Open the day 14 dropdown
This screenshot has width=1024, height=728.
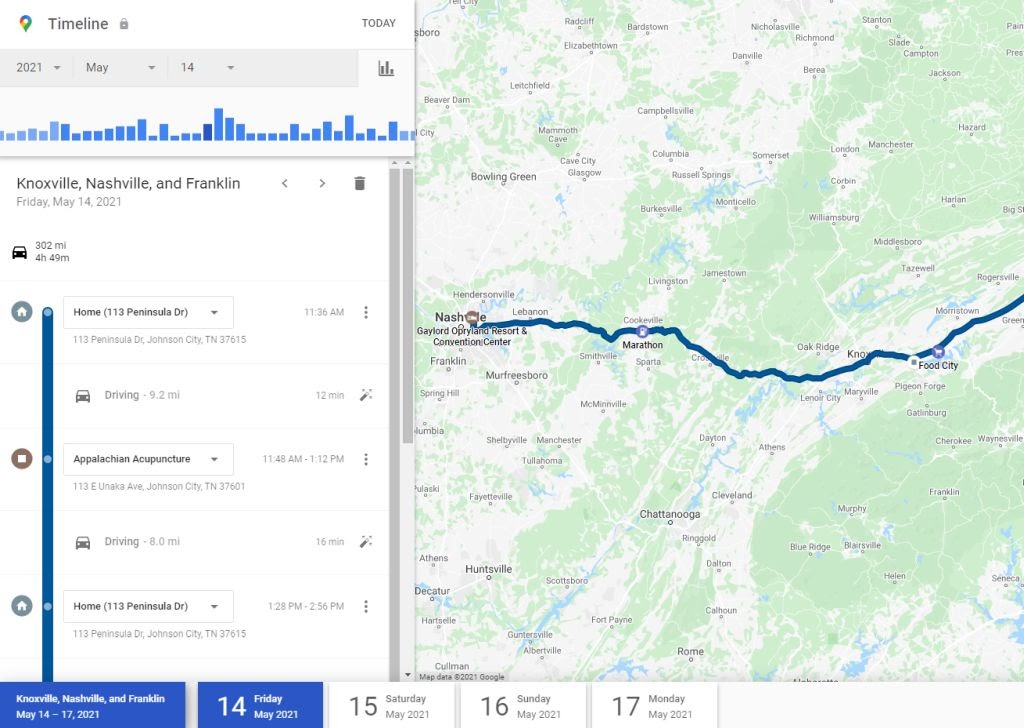coord(207,67)
